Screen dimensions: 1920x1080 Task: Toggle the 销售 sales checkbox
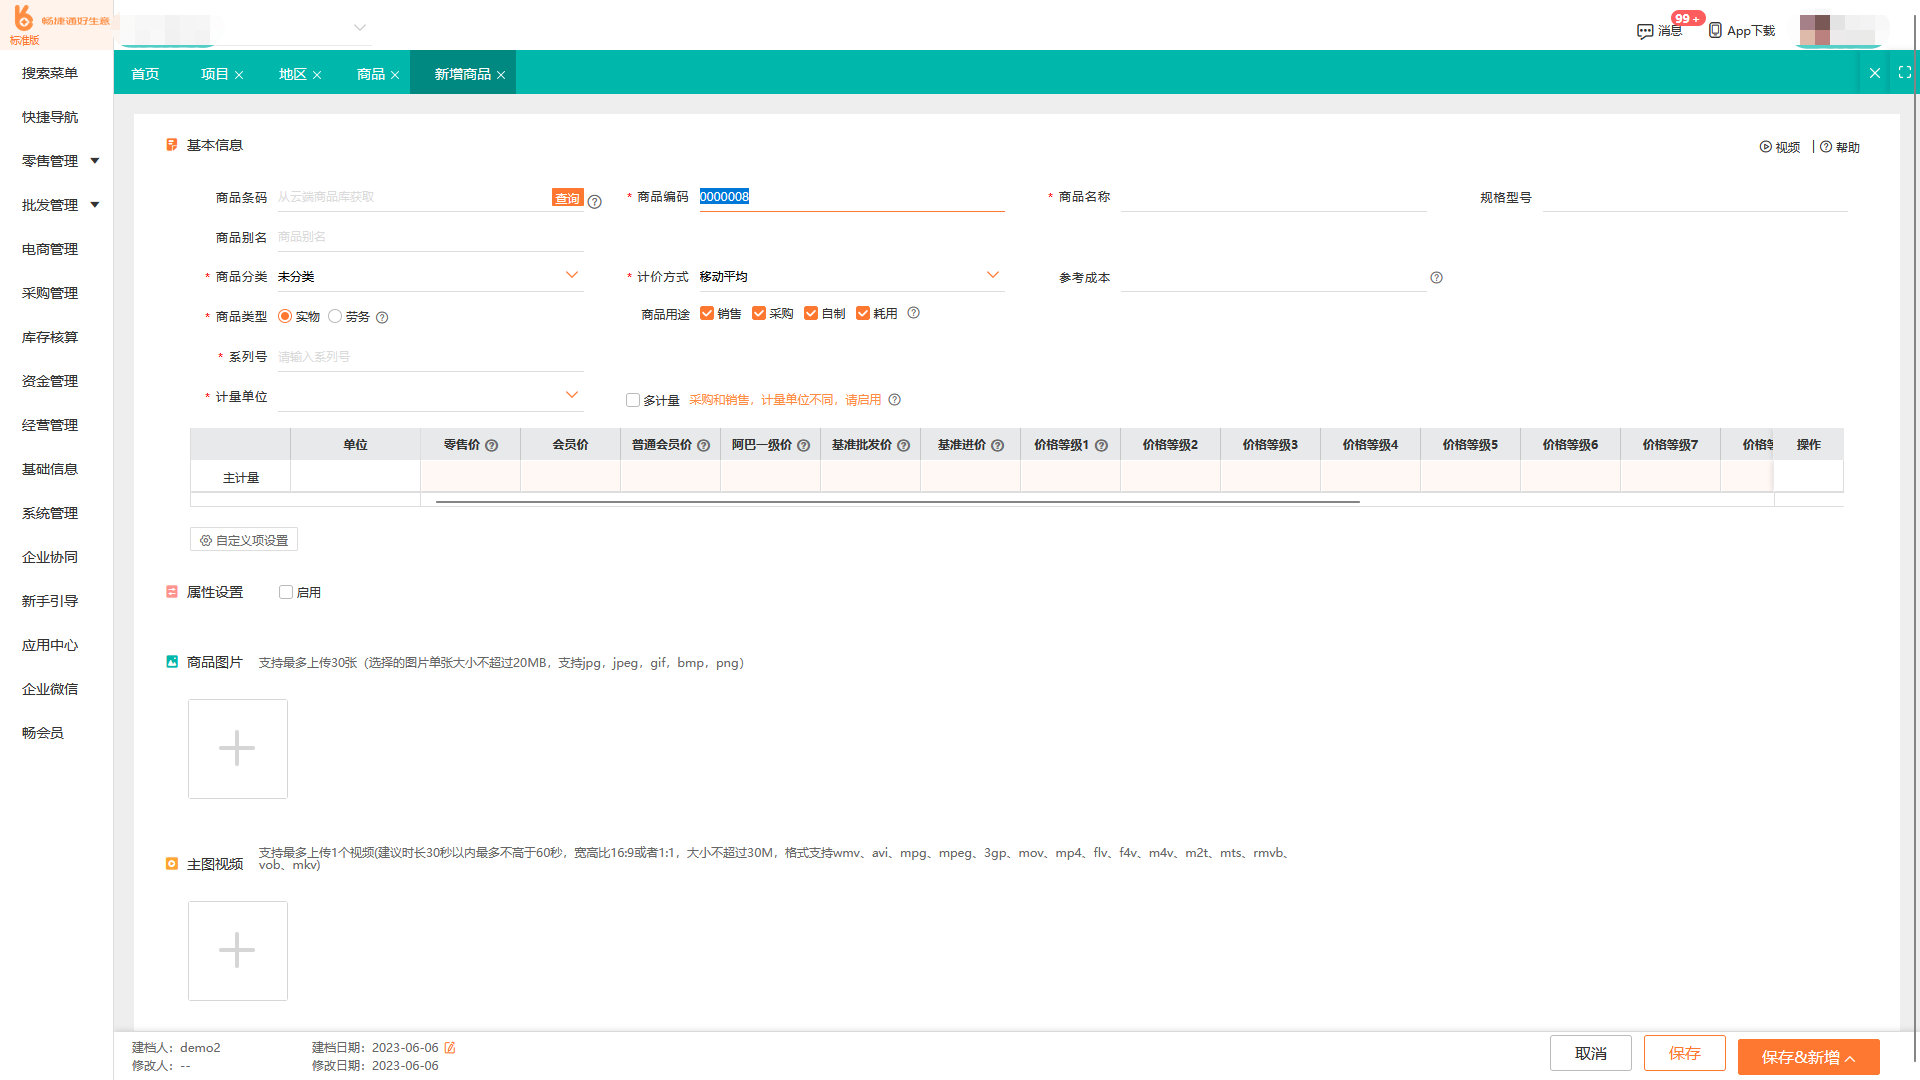(x=708, y=313)
